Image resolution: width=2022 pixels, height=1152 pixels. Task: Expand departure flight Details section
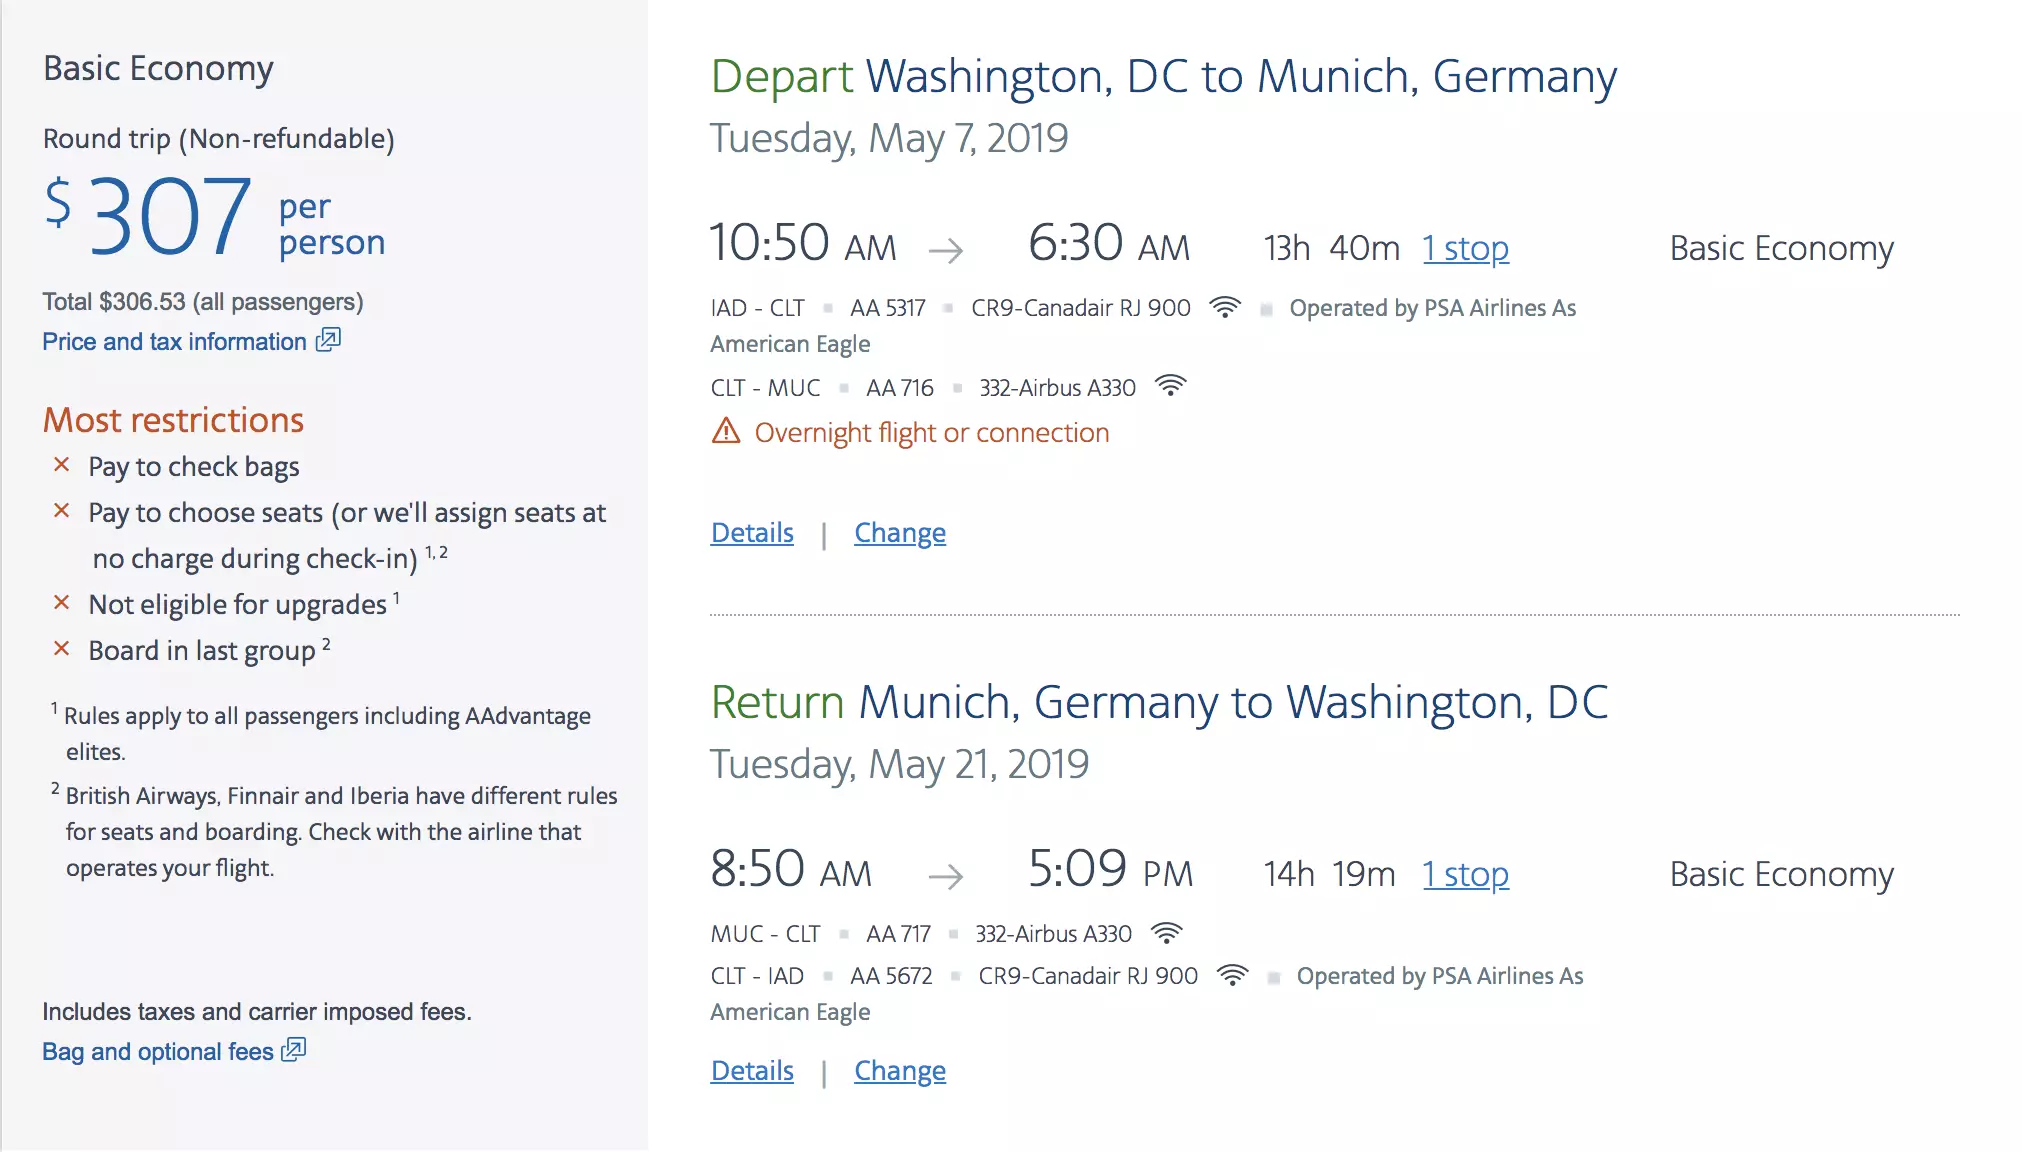(750, 532)
